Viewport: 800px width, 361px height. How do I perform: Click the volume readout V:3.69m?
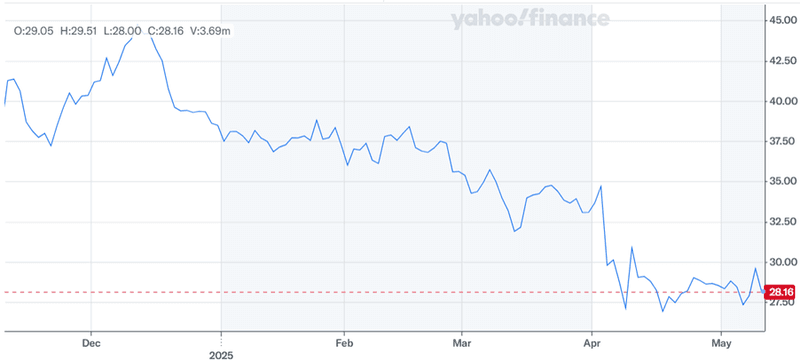pyautogui.click(x=210, y=31)
